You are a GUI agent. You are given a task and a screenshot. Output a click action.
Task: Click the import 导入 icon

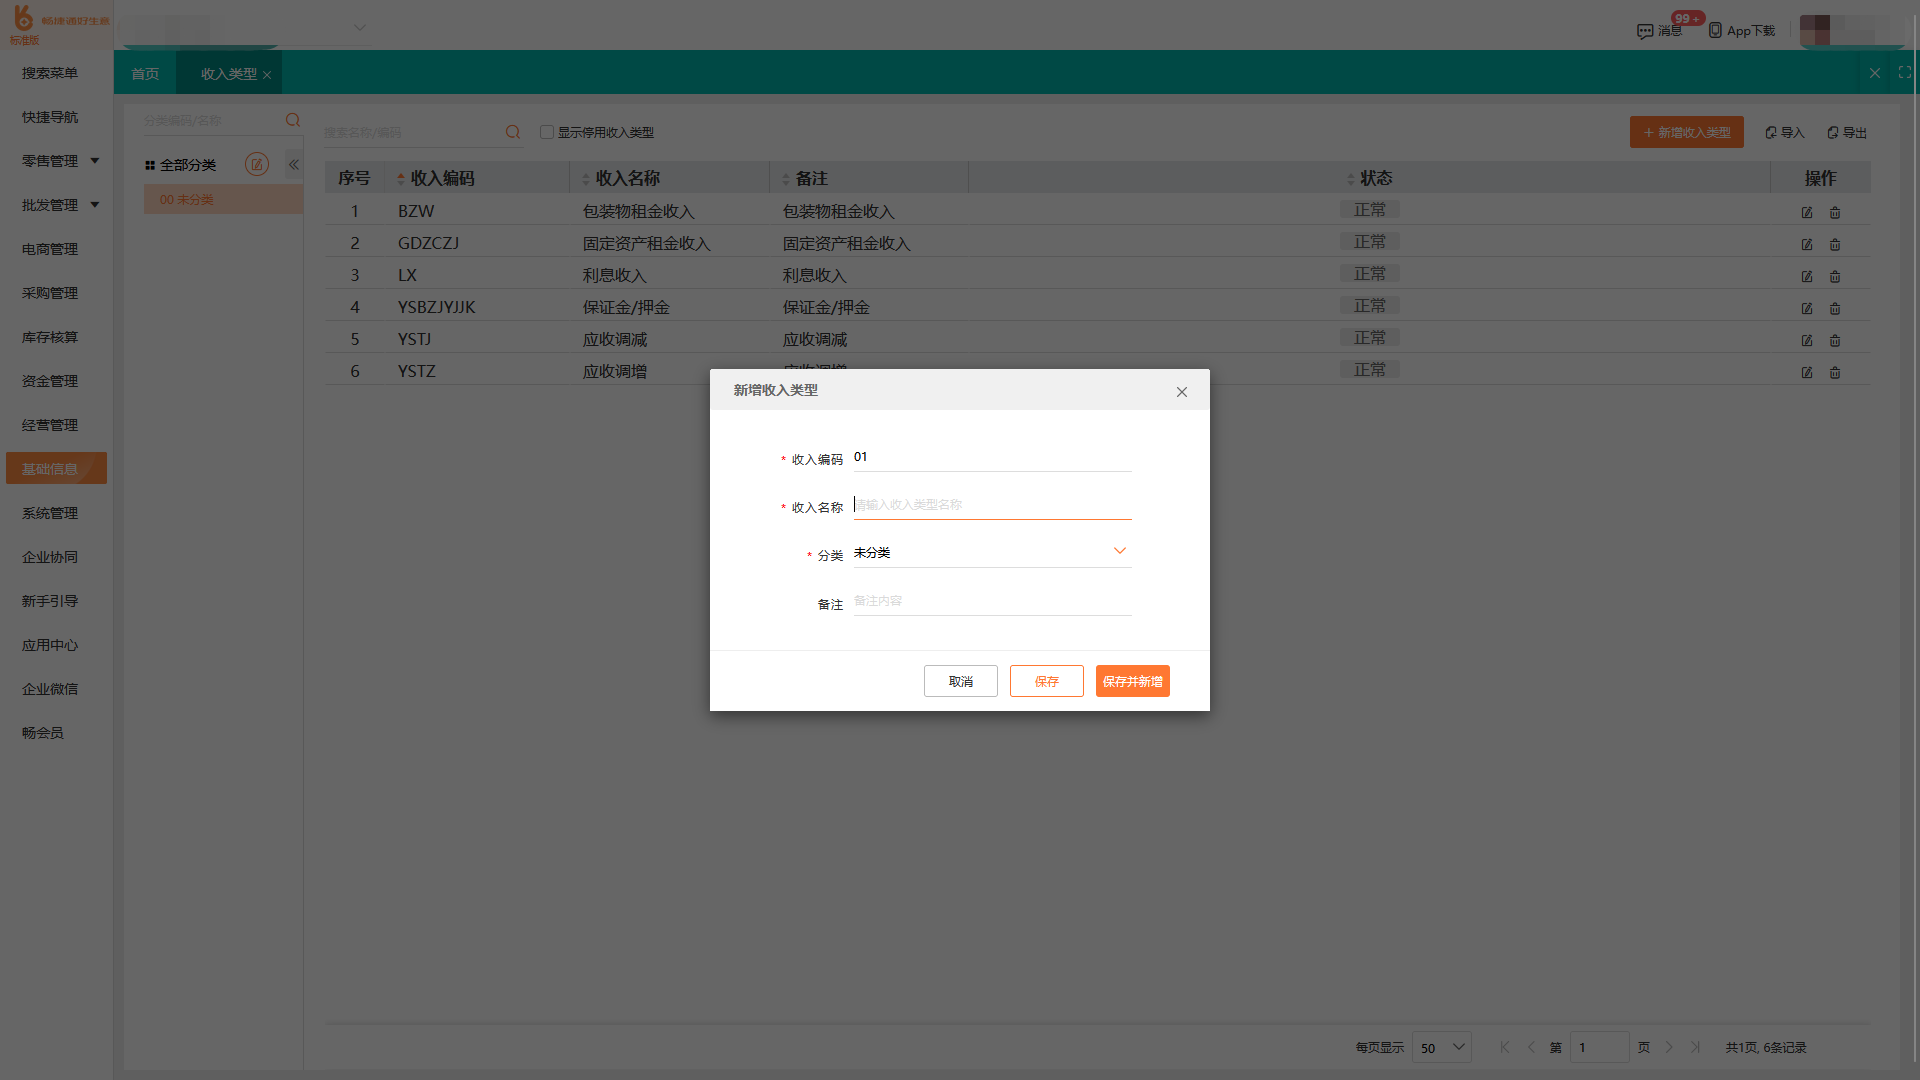point(1784,132)
